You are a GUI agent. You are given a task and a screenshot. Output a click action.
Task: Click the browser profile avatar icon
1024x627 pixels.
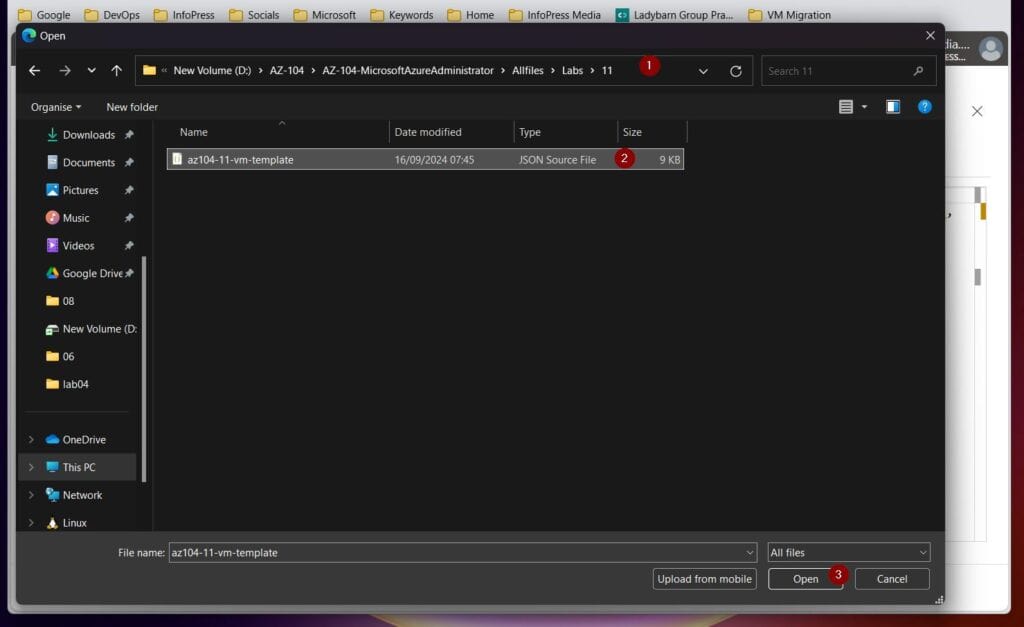click(x=991, y=49)
